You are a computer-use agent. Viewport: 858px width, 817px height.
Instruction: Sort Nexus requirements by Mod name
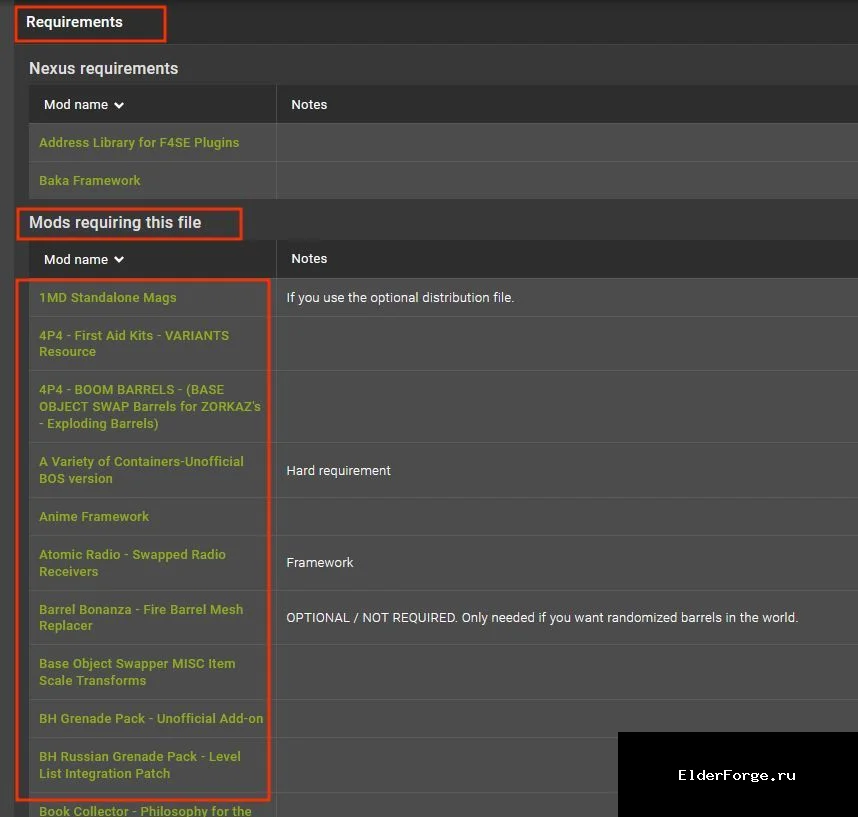pyautogui.click(x=76, y=105)
